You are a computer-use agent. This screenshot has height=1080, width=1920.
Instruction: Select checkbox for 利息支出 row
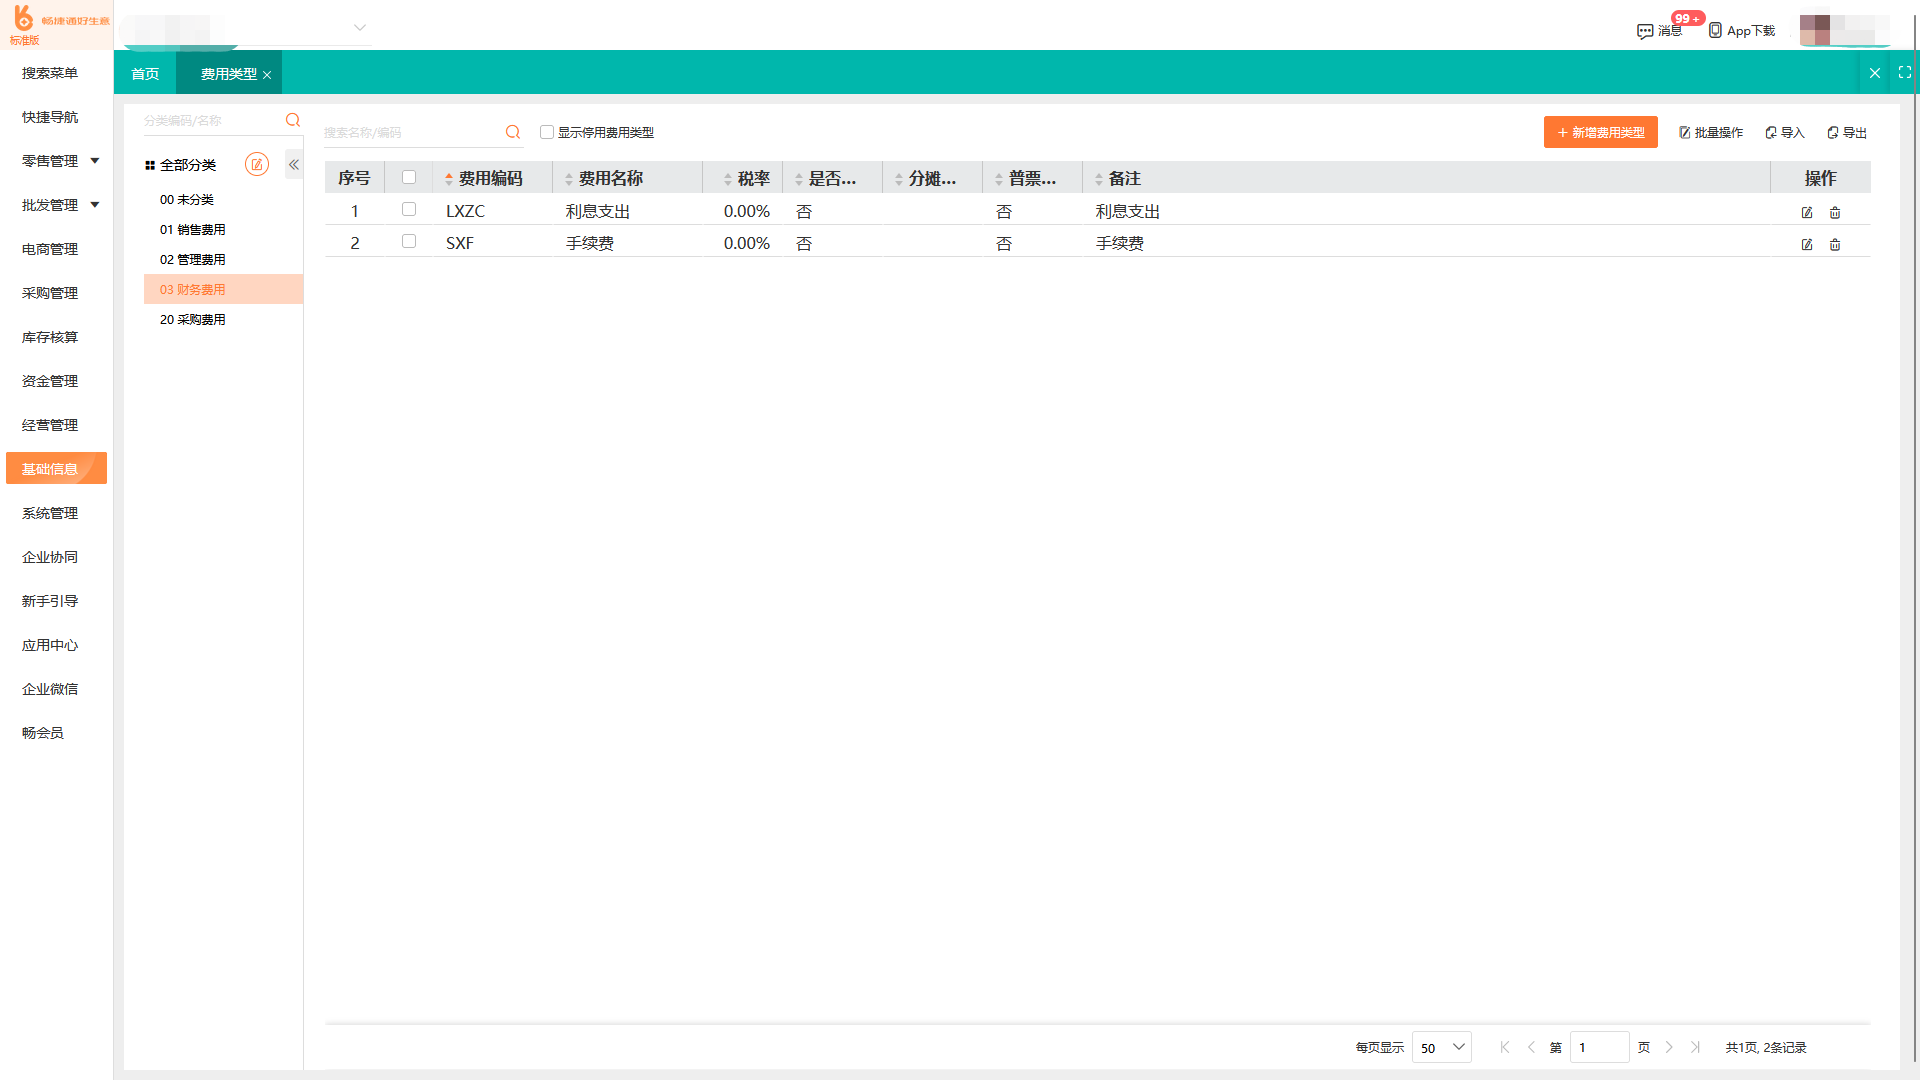409,210
